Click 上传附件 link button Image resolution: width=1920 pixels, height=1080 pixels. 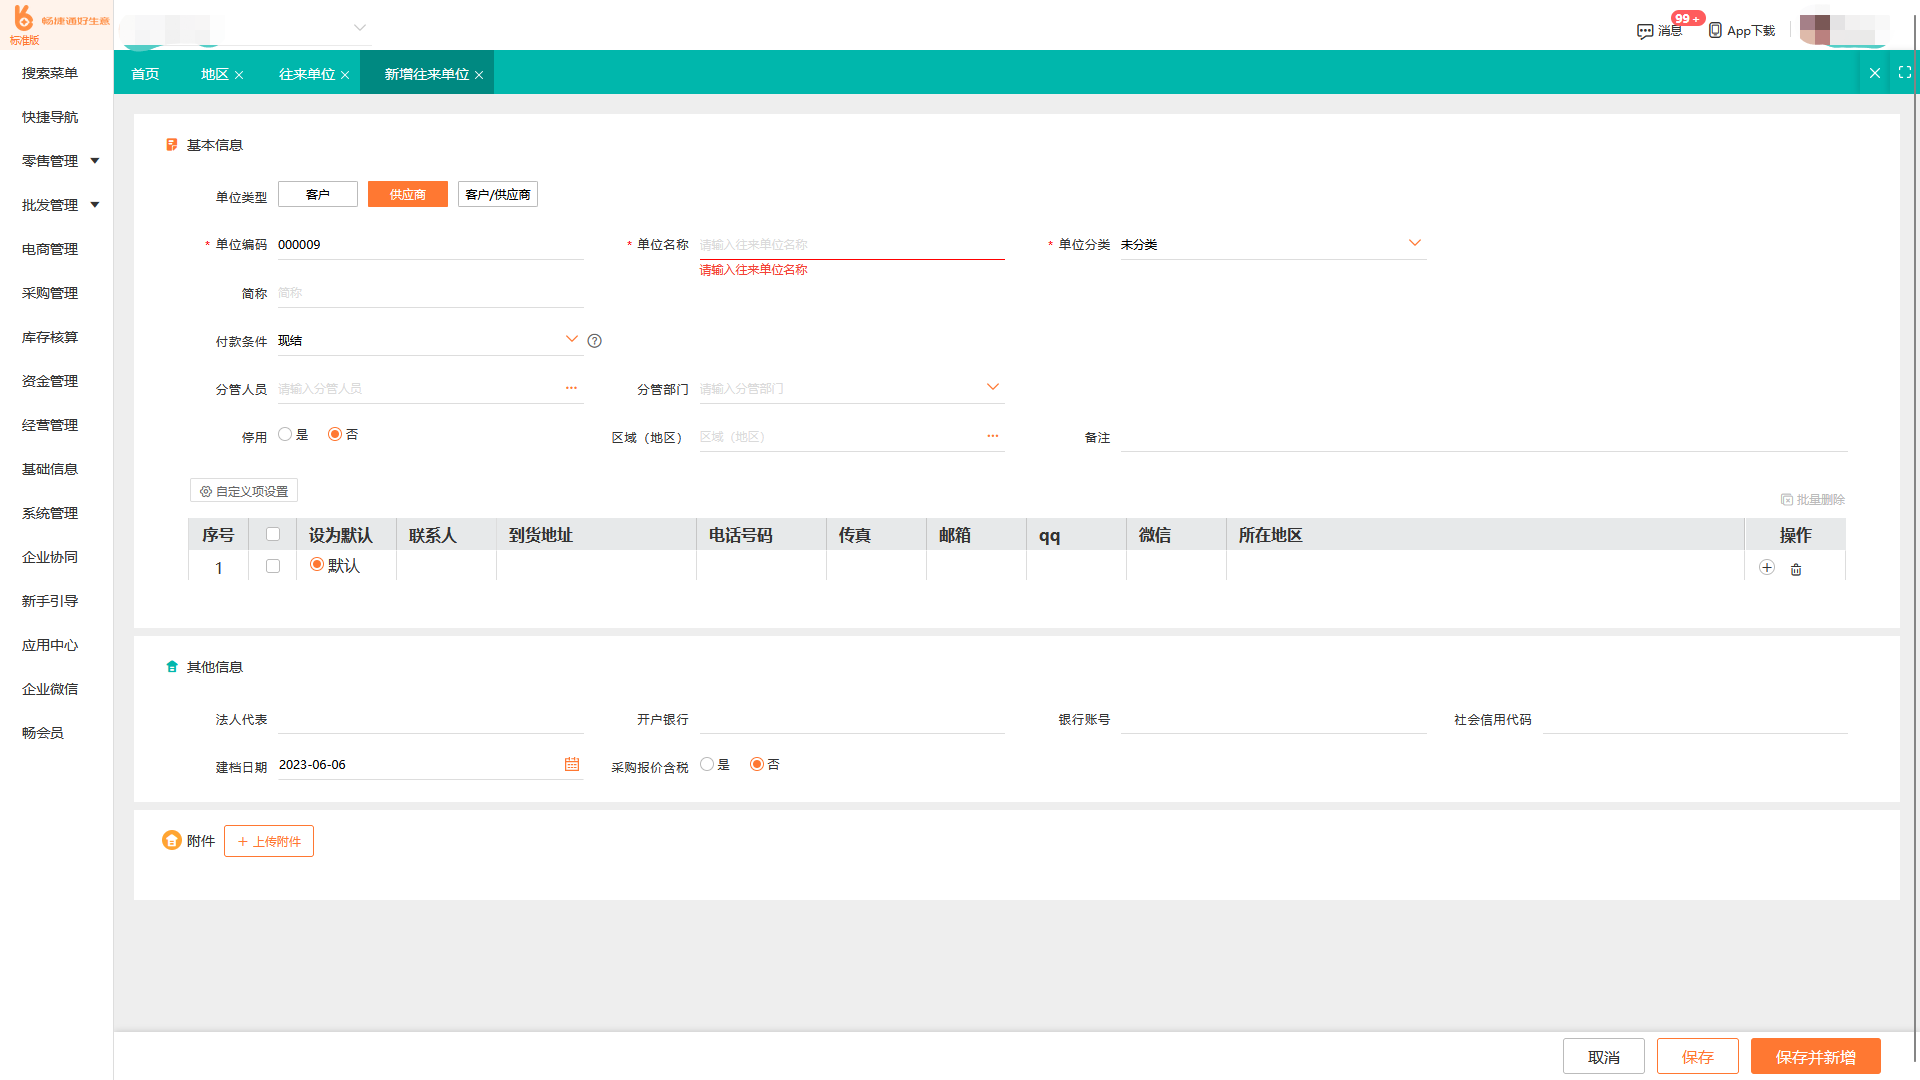(270, 841)
